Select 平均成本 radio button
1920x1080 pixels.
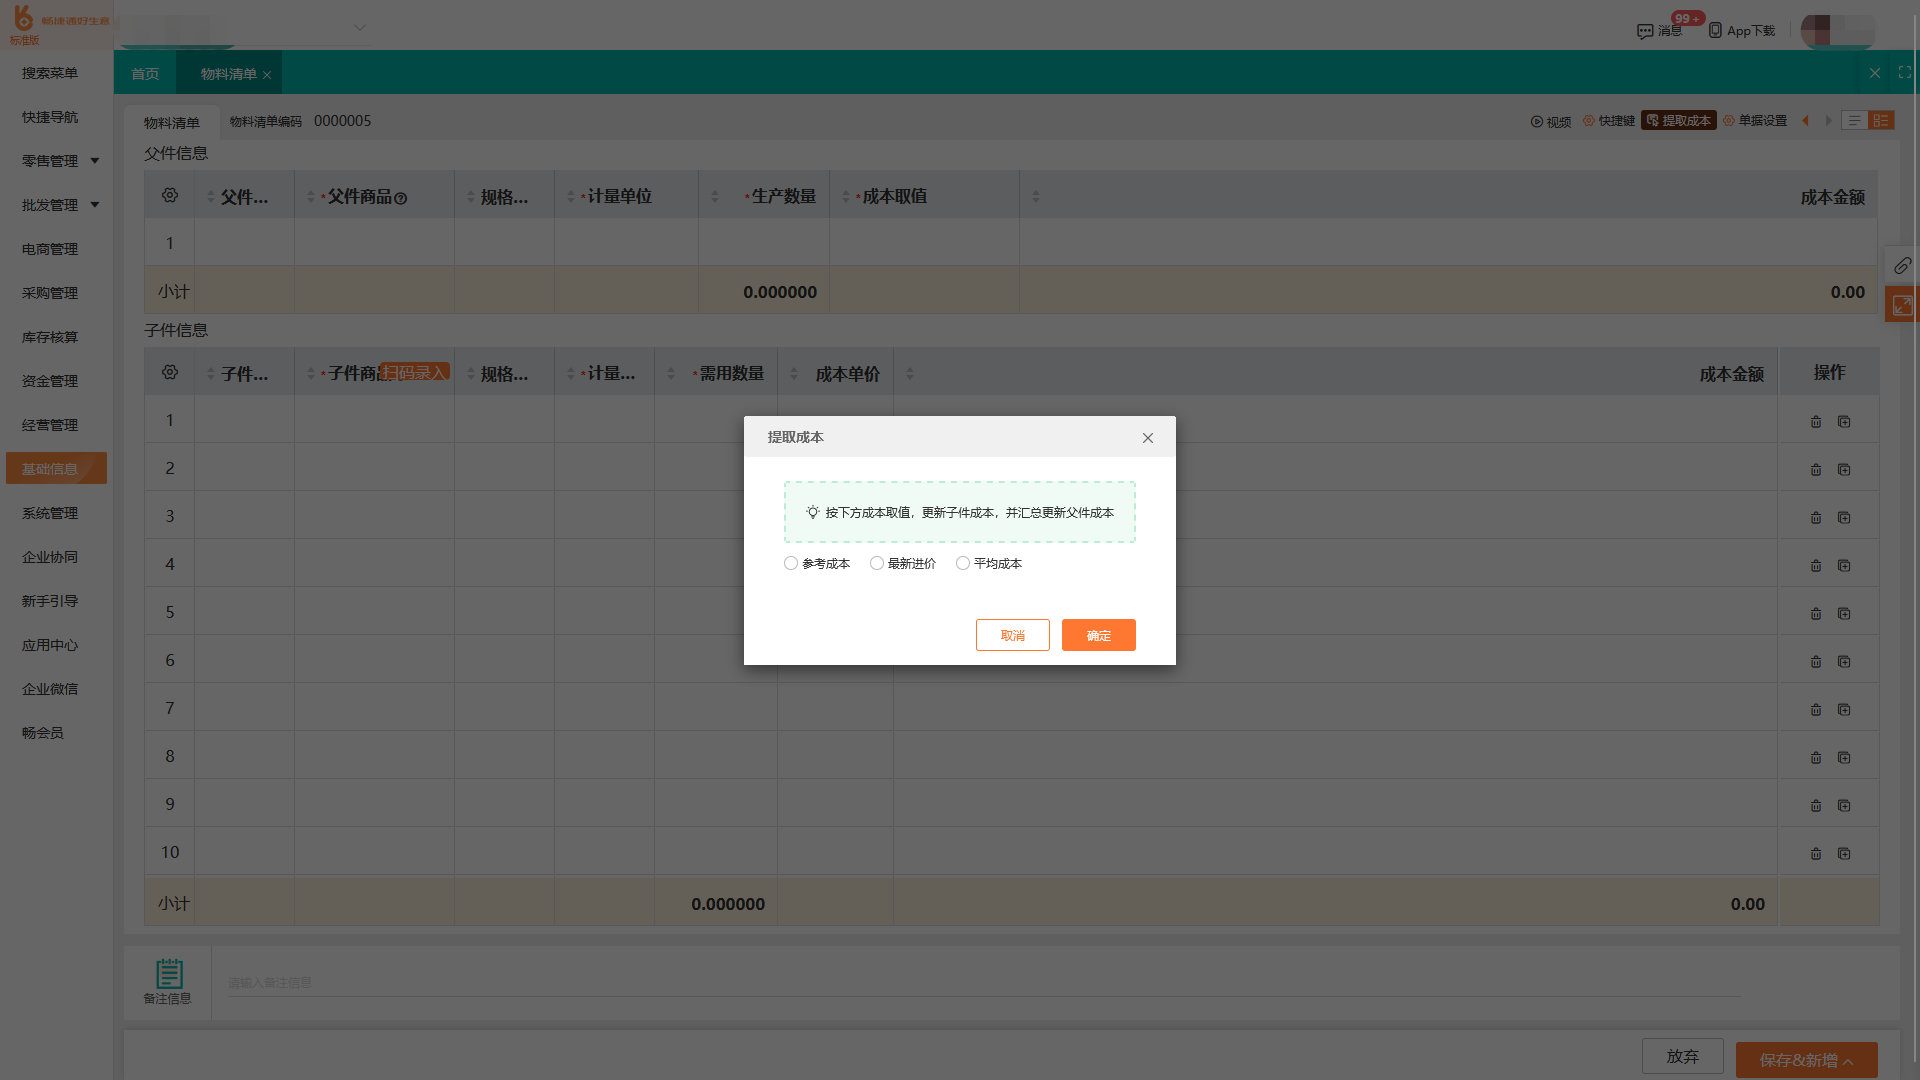pyautogui.click(x=961, y=563)
